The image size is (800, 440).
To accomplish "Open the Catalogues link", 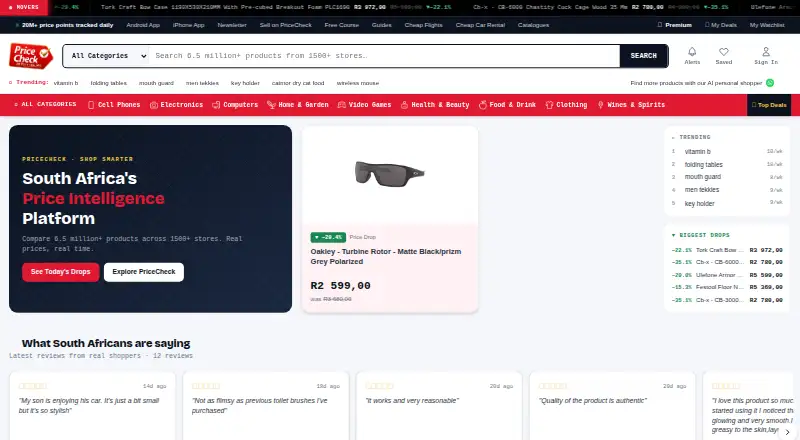I will tap(533, 25).
